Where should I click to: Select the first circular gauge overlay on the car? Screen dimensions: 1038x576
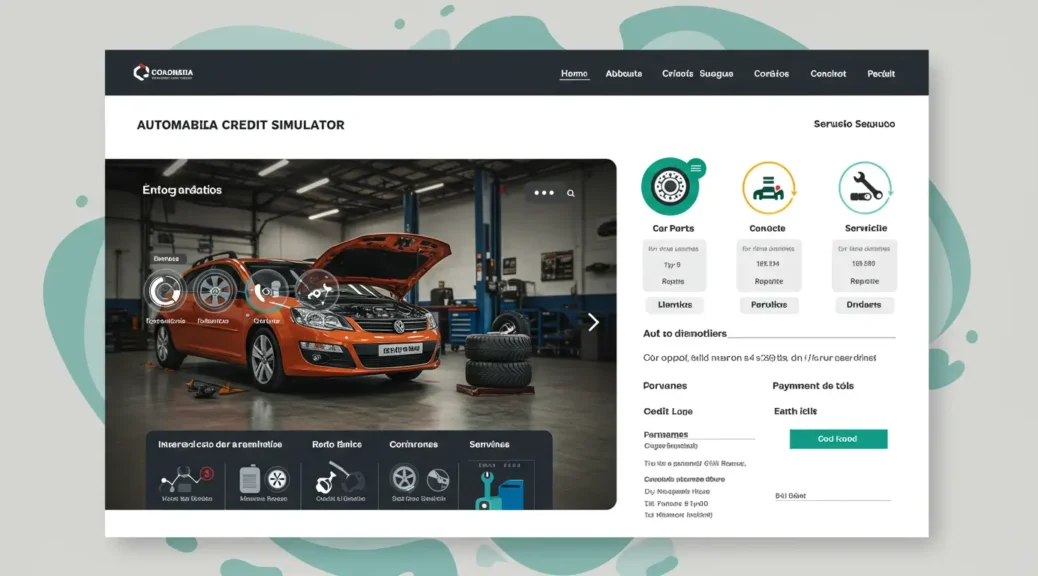coord(165,291)
